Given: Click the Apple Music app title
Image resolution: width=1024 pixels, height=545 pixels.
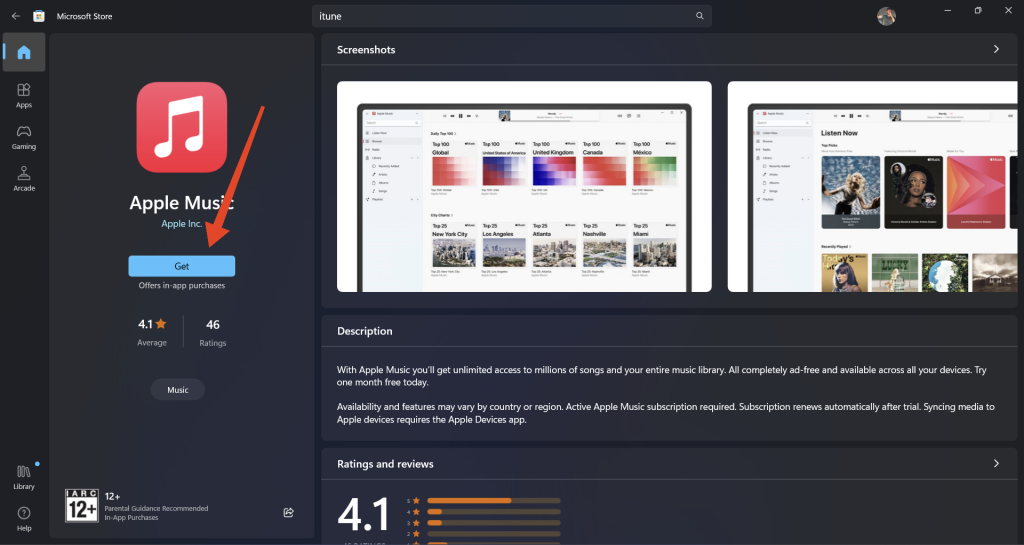Looking at the screenshot, I should point(182,203).
